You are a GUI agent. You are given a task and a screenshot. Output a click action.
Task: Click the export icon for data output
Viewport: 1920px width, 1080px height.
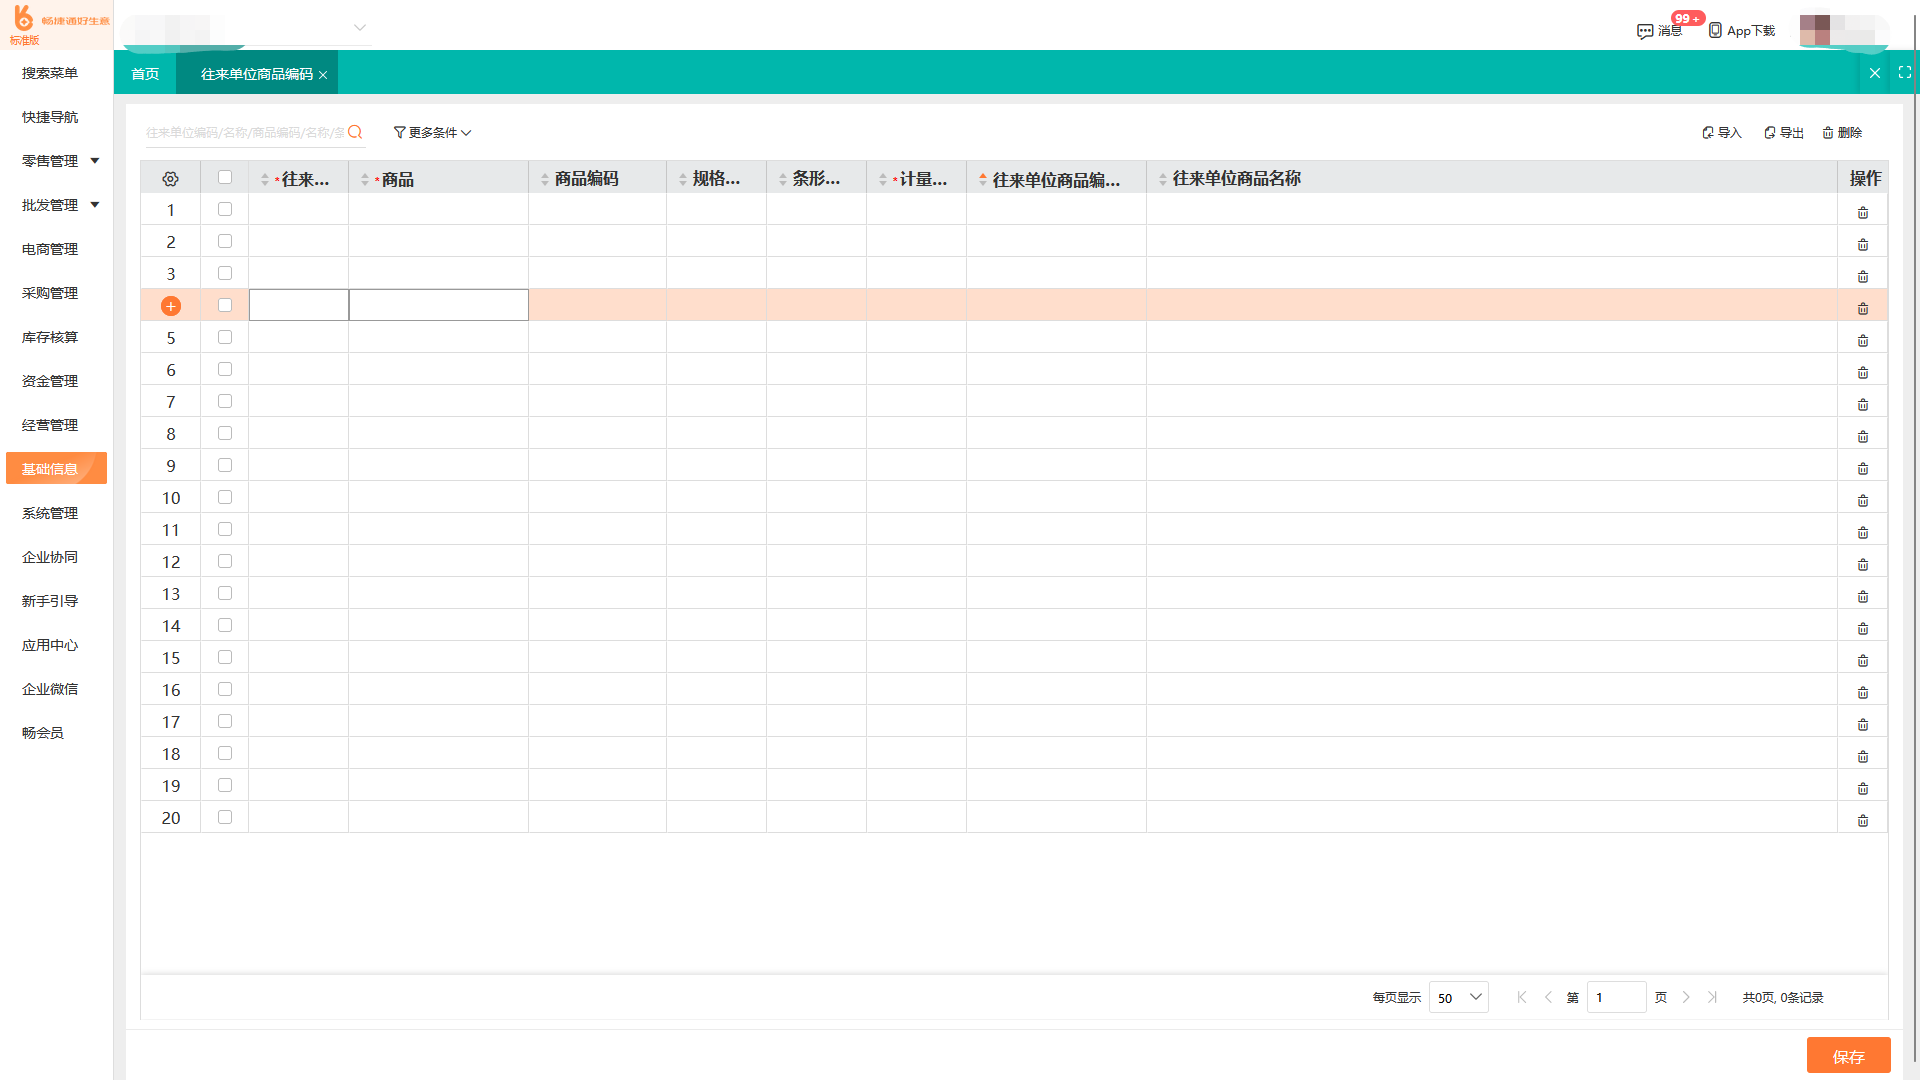(1783, 132)
